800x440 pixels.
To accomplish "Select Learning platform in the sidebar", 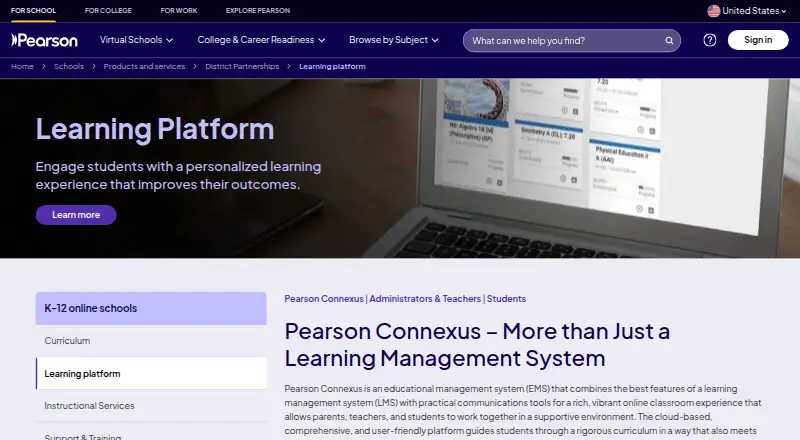I will click(x=151, y=374).
